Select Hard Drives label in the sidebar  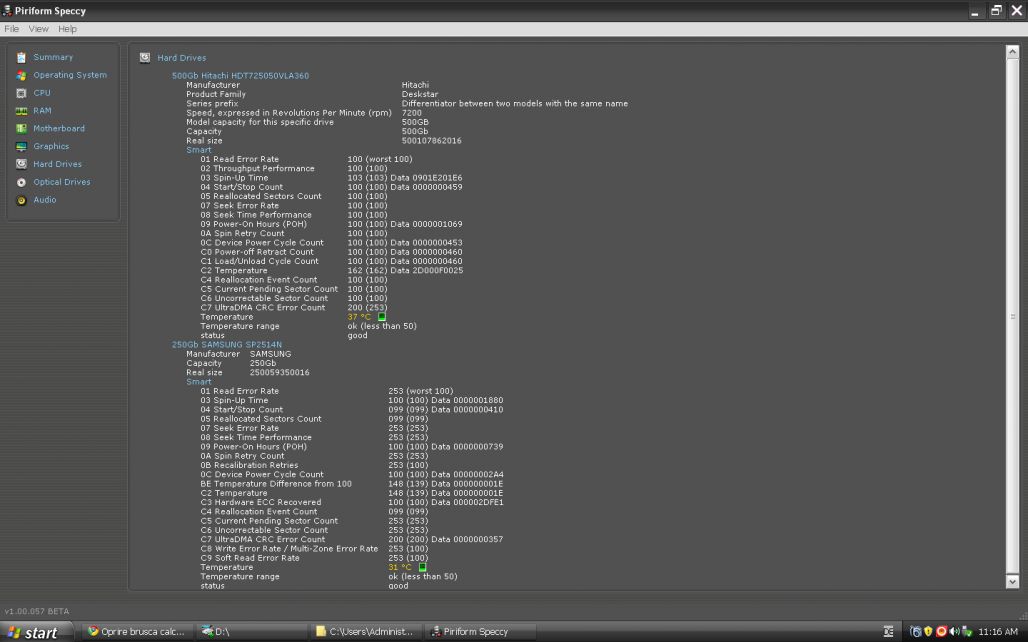[57, 164]
